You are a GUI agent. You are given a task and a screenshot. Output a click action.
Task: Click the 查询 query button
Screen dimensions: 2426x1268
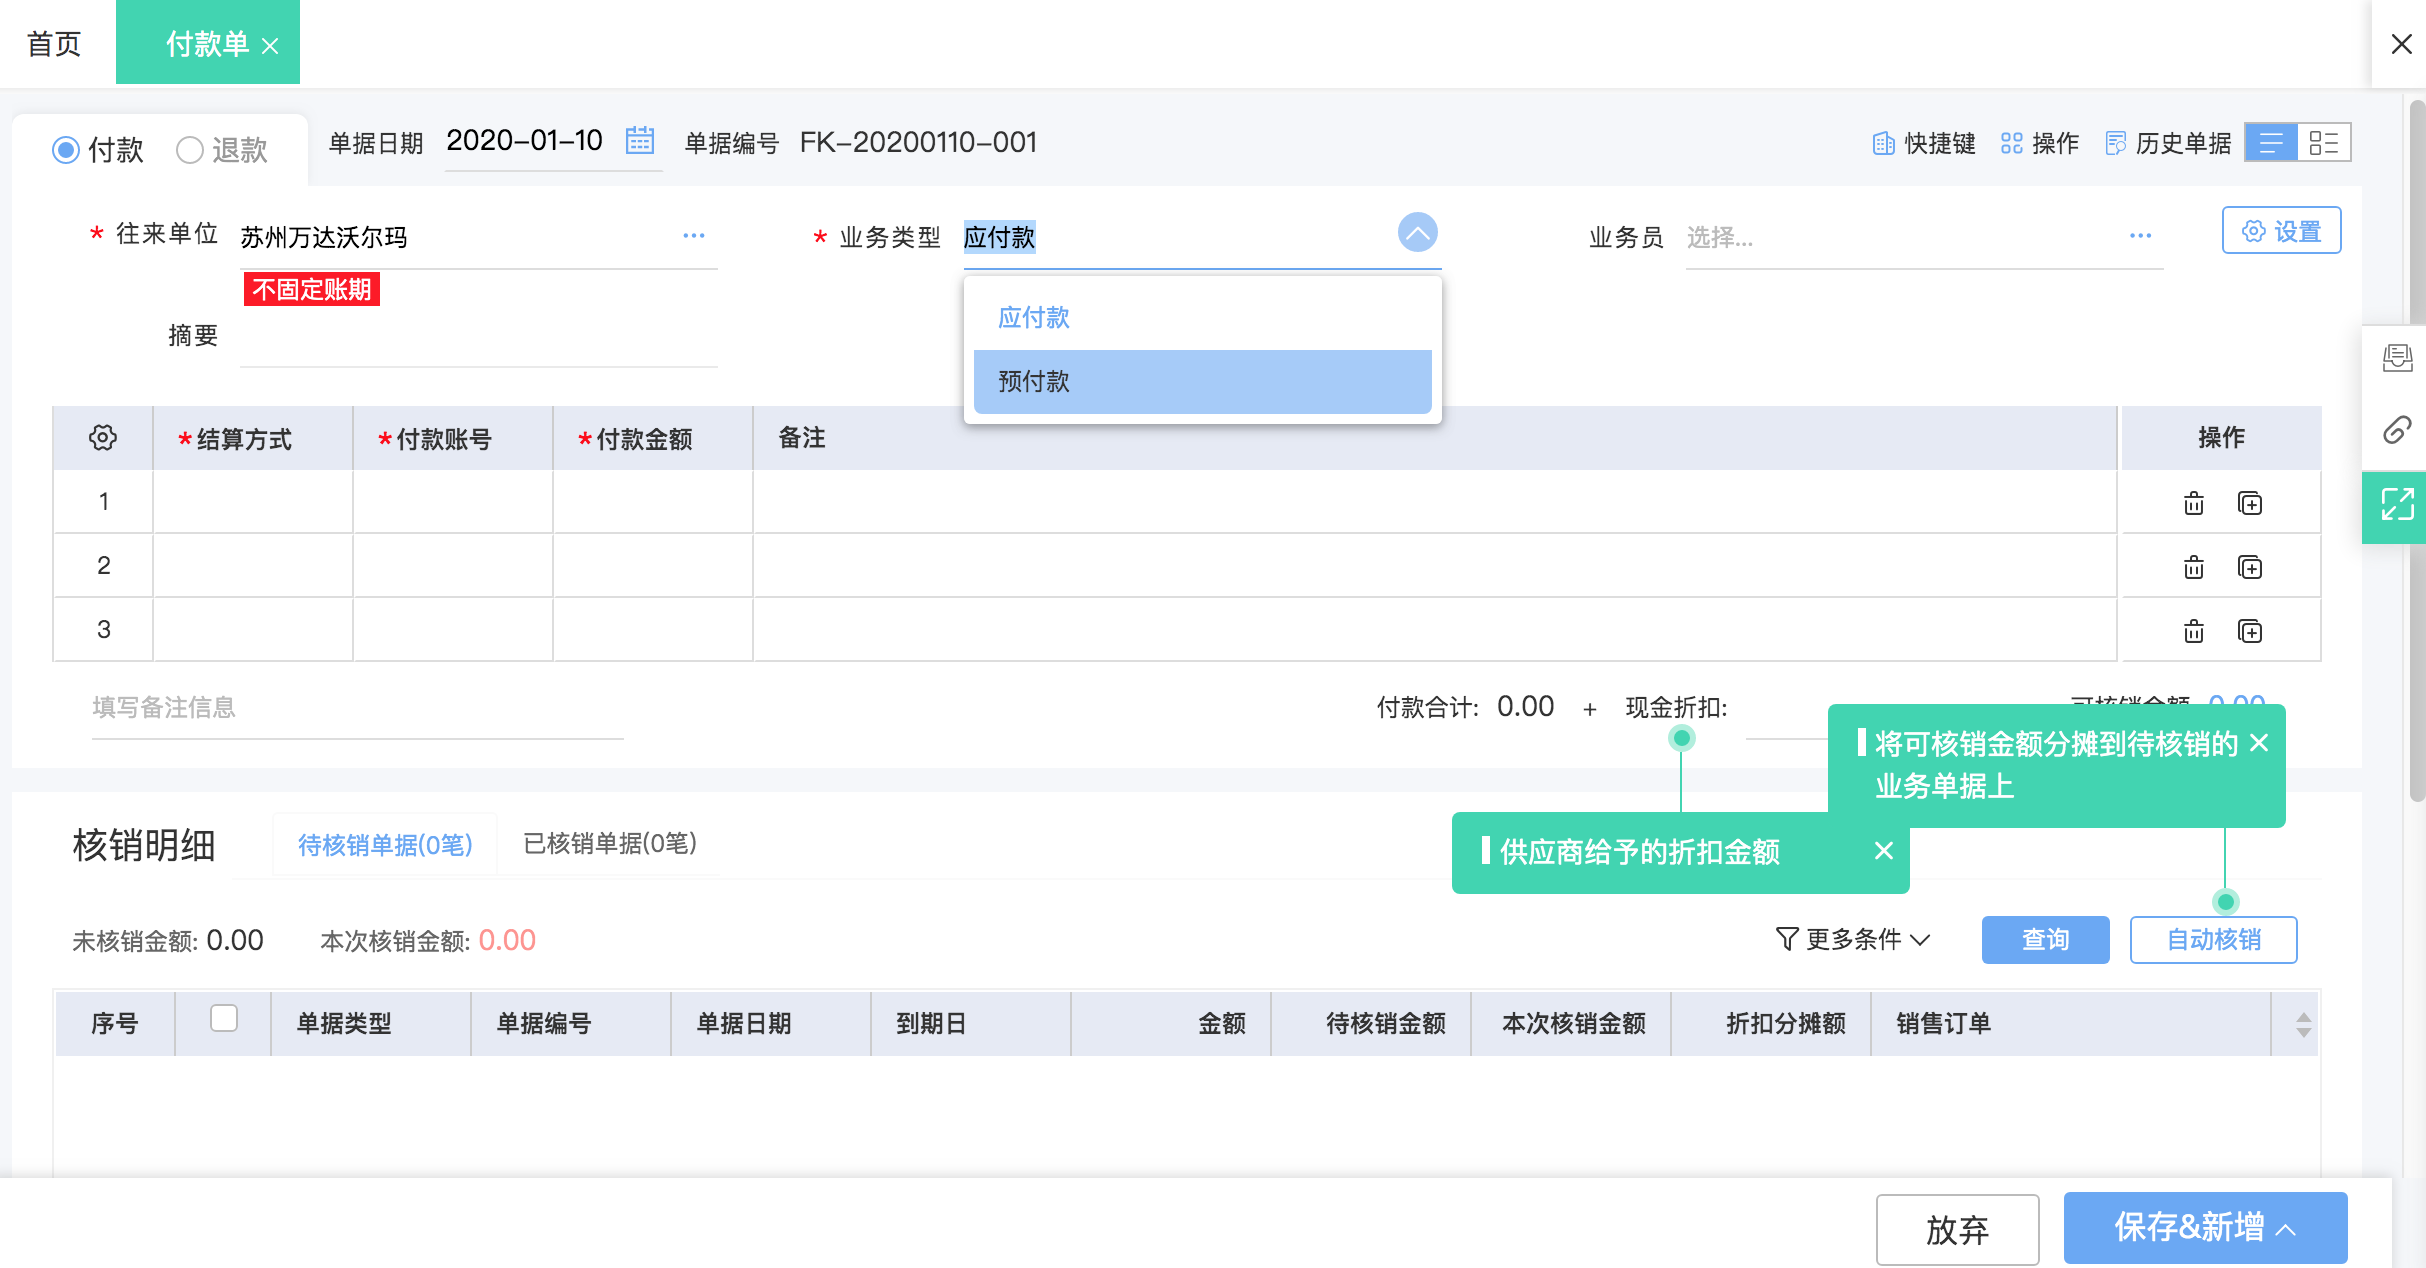[x=2047, y=939]
